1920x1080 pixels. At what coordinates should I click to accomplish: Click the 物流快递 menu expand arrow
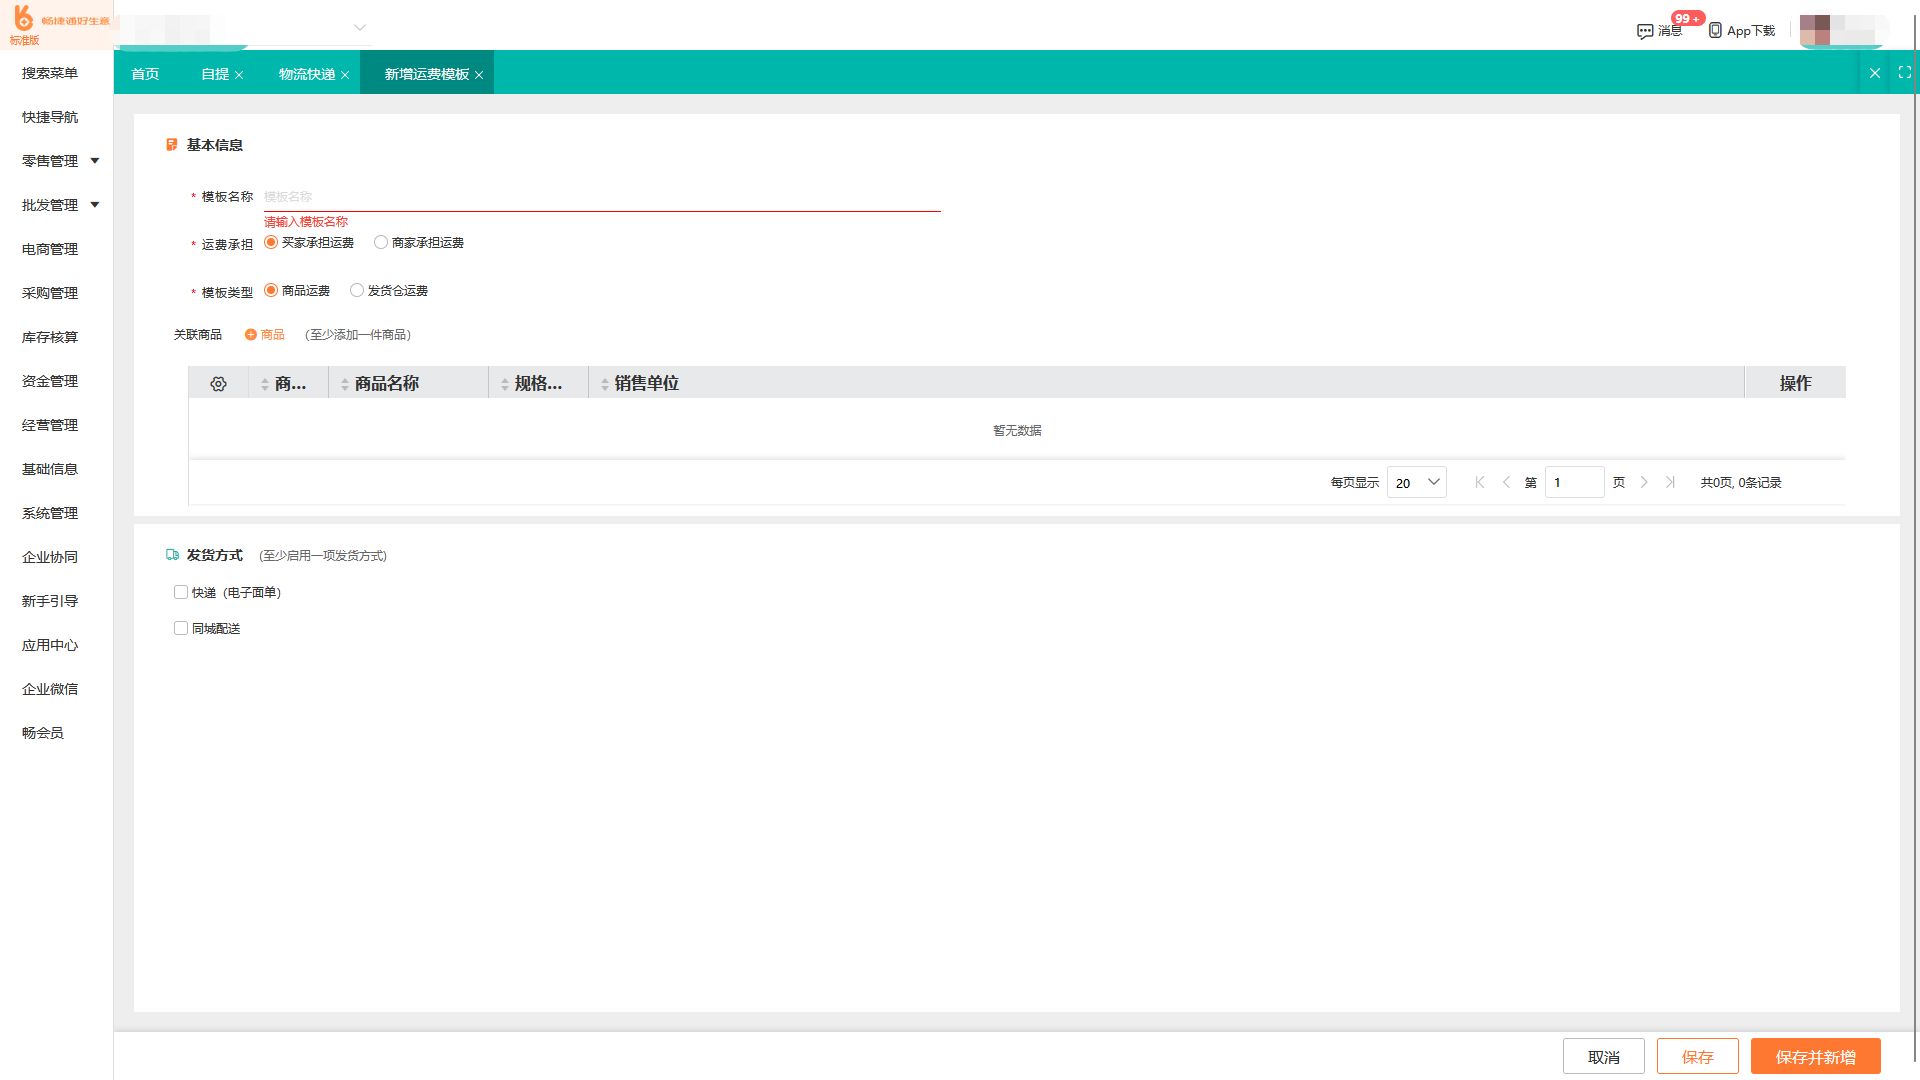[x=347, y=73]
